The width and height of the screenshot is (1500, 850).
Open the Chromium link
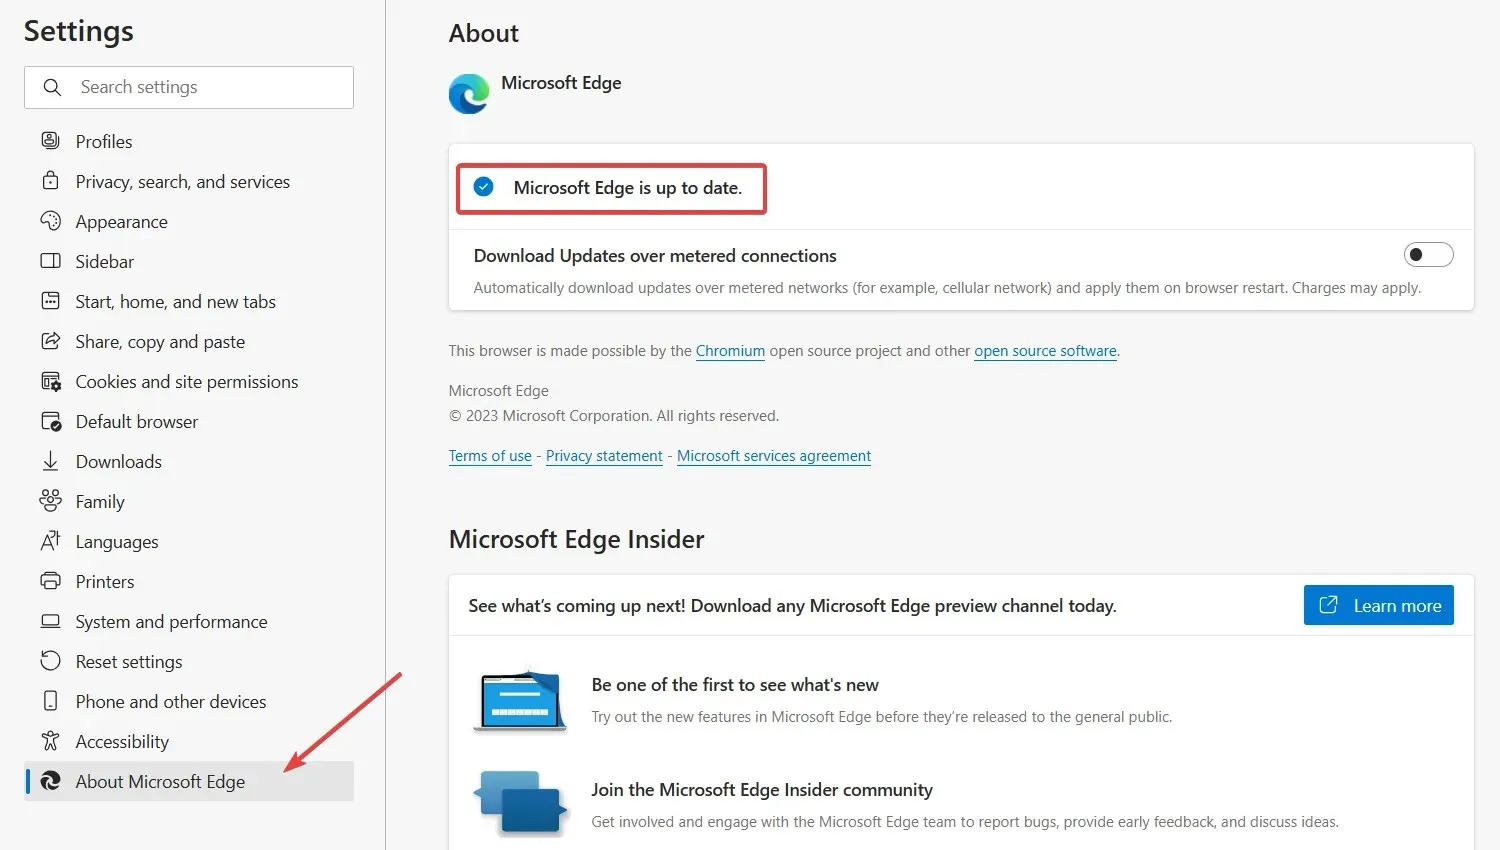coord(730,351)
